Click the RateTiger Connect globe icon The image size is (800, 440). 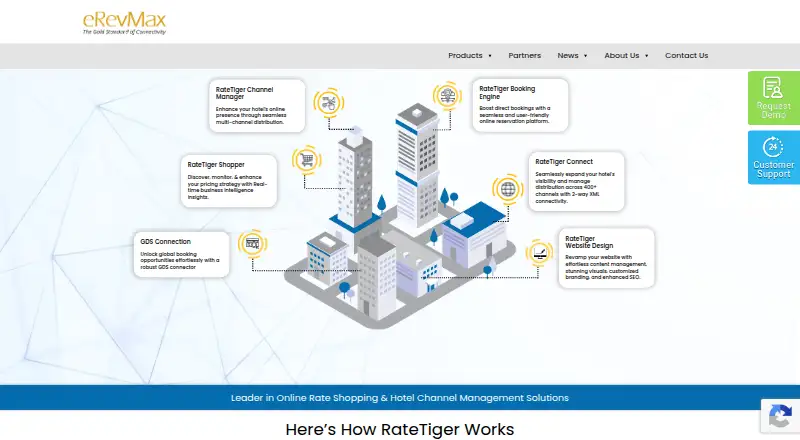point(508,189)
